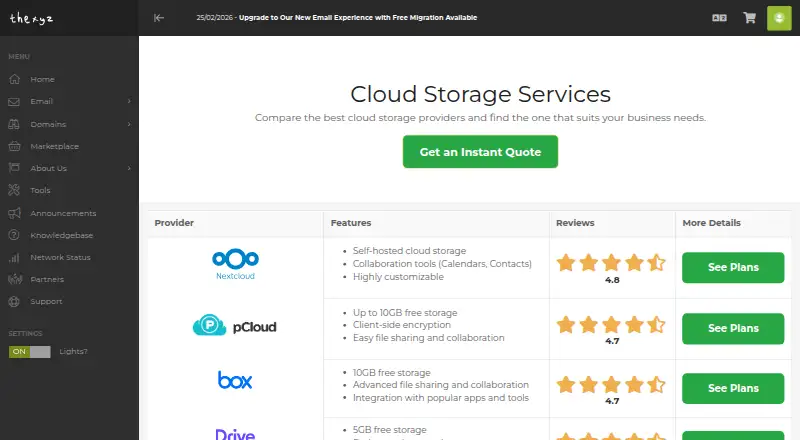Screen dimensions: 800x440
Task: Click the Announcements megaphone icon
Action: (x=14, y=213)
